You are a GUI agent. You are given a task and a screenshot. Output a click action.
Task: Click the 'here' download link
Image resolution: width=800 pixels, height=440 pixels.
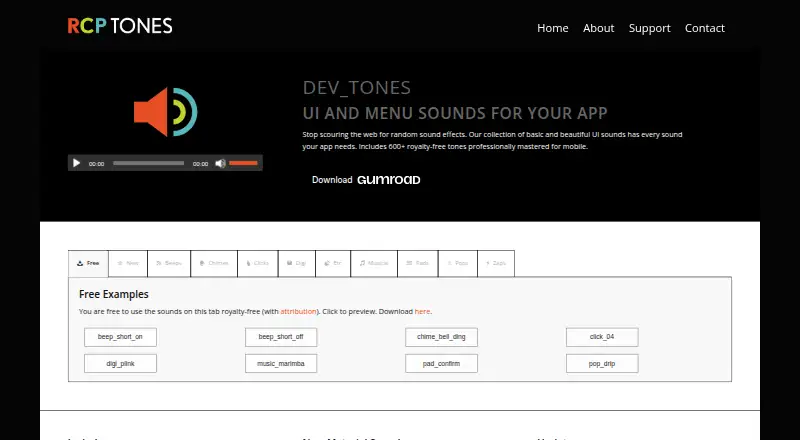pyautogui.click(x=422, y=311)
